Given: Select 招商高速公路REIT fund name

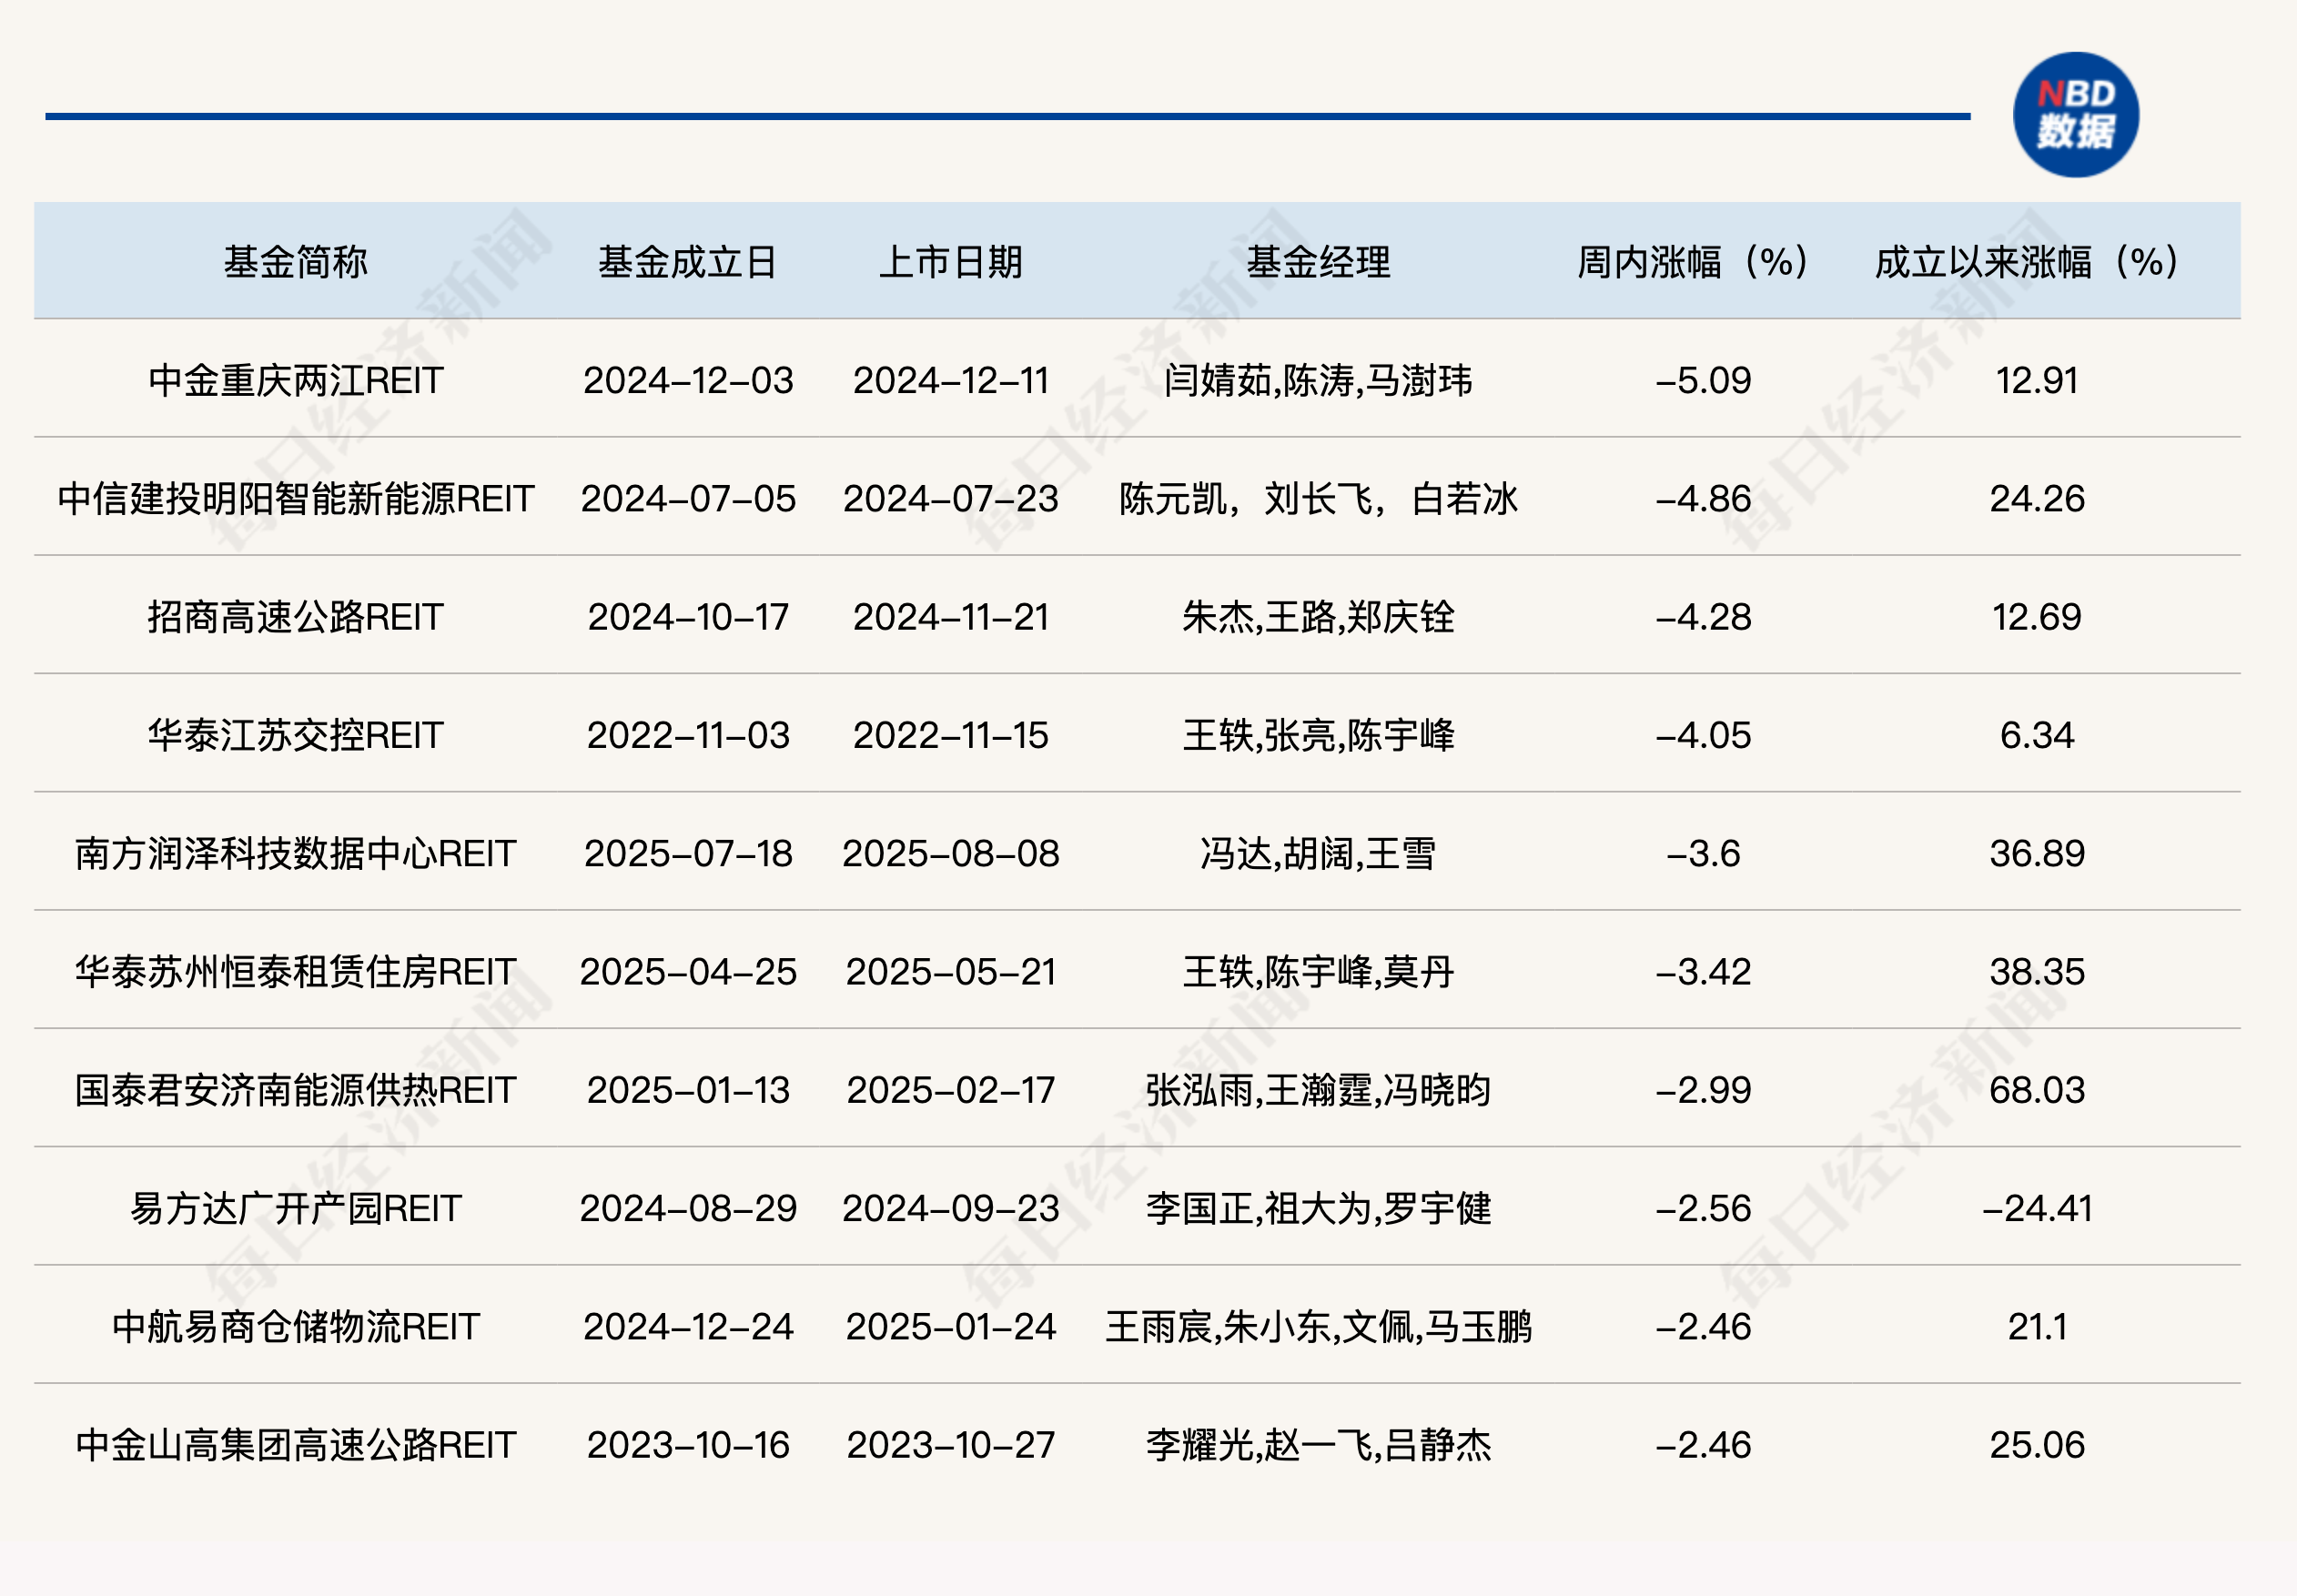Looking at the screenshot, I should point(295,617).
